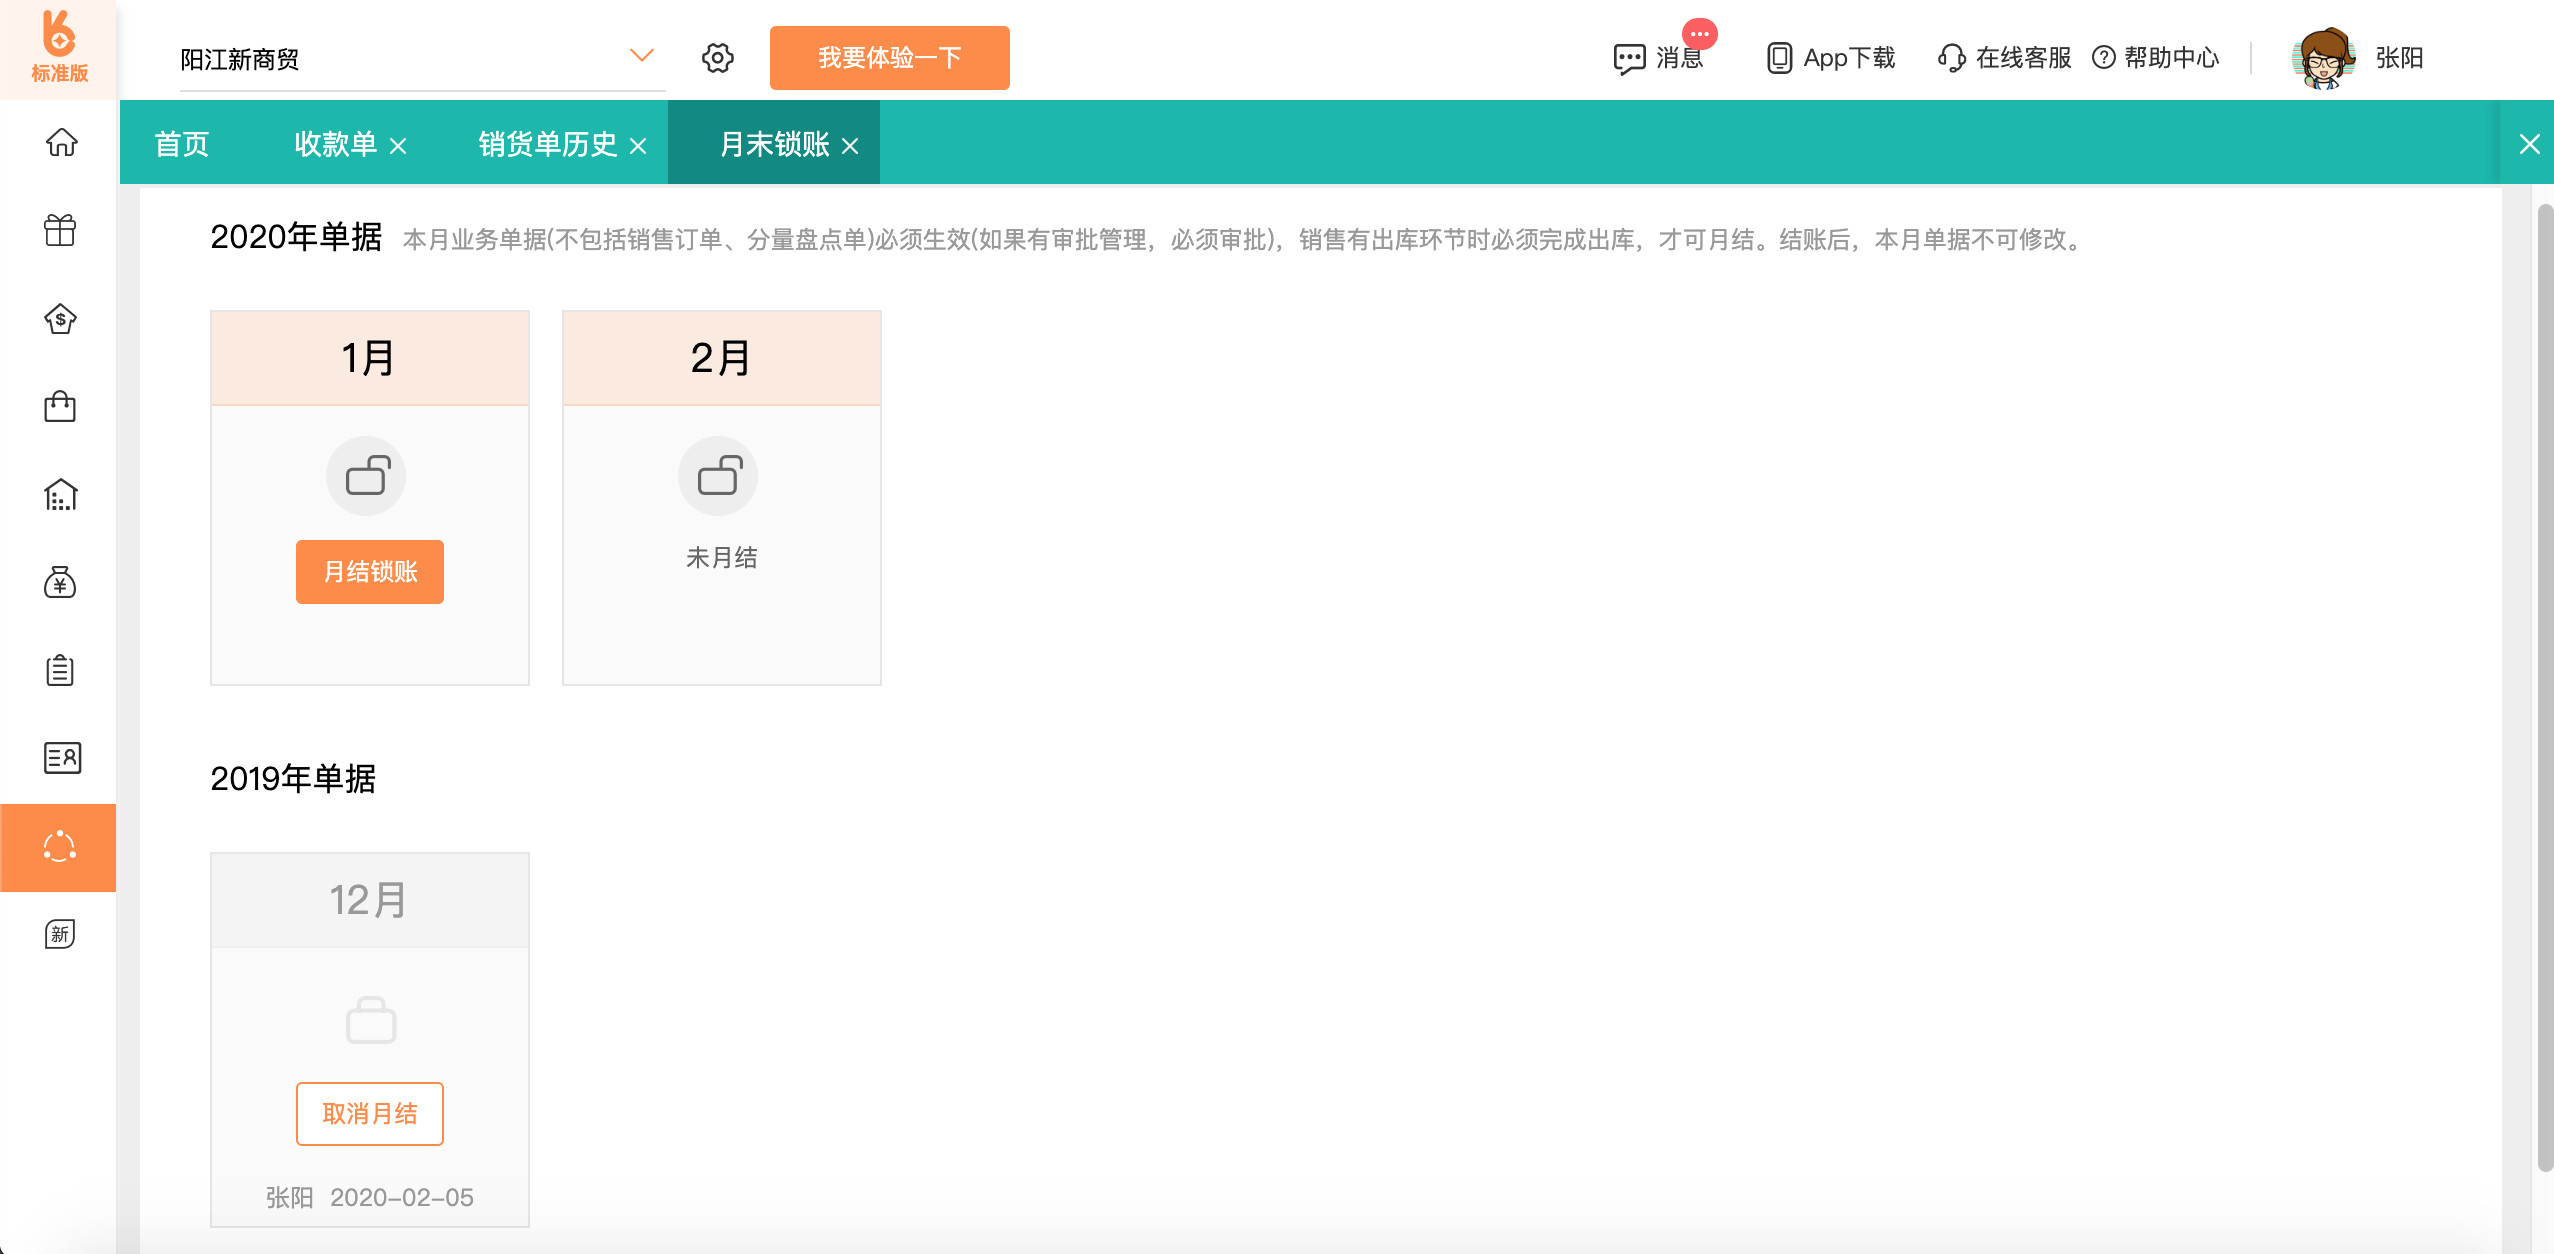Click the reports/document sidebar icon
This screenshot has height=1254, width=2554.
point(60,668)
